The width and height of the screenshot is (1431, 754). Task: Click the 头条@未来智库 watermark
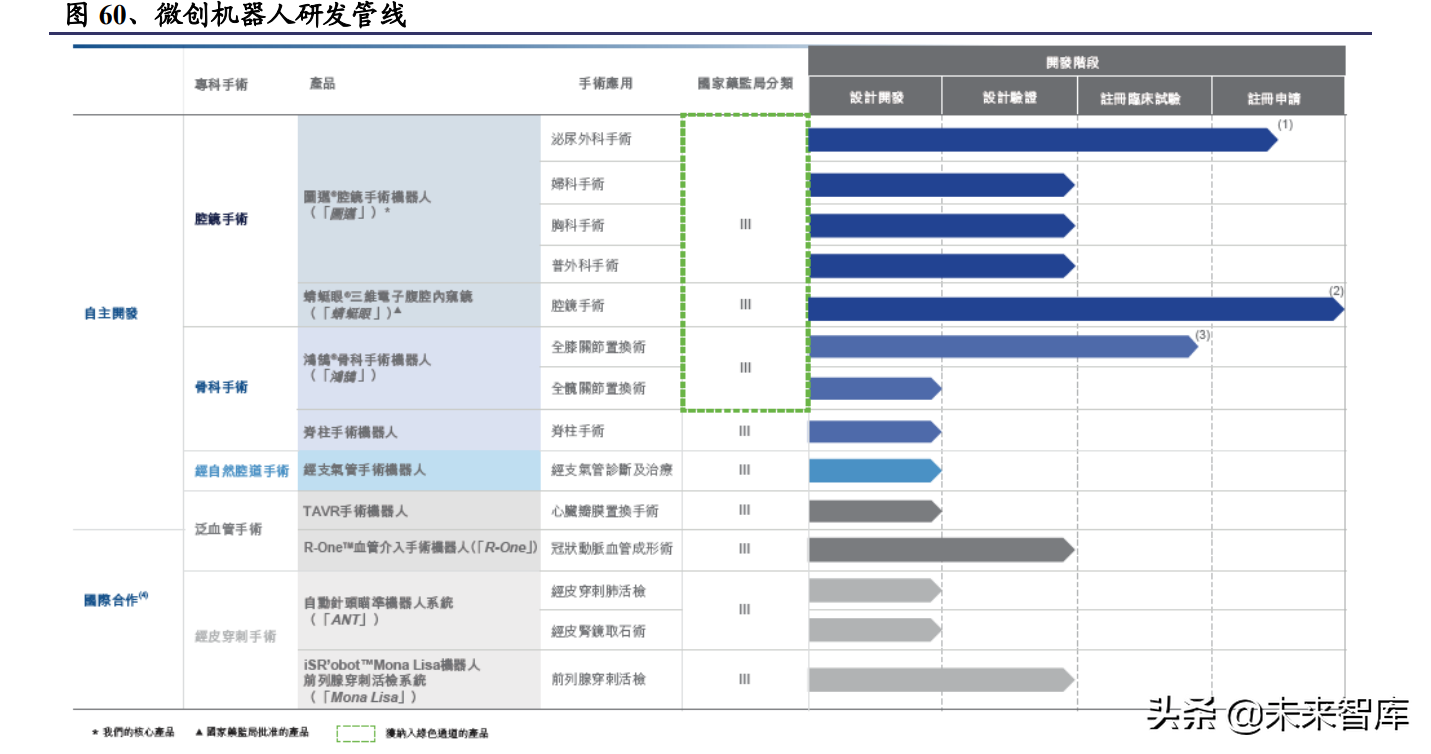point(1278,714)
